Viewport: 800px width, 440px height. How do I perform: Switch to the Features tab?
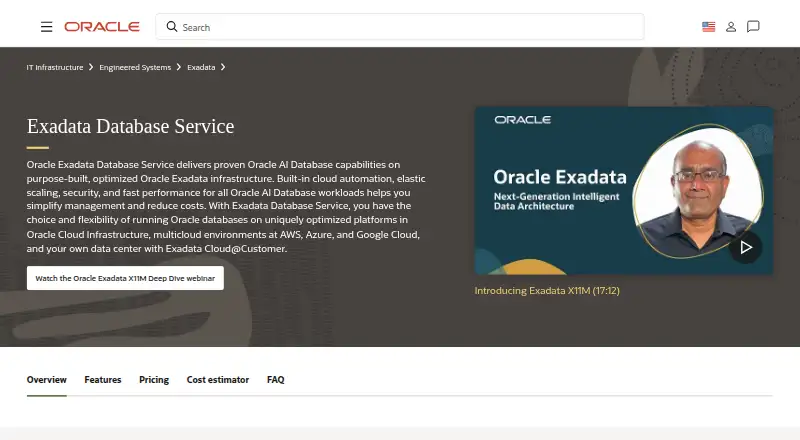pyautogui.click(x=103, y=380)
